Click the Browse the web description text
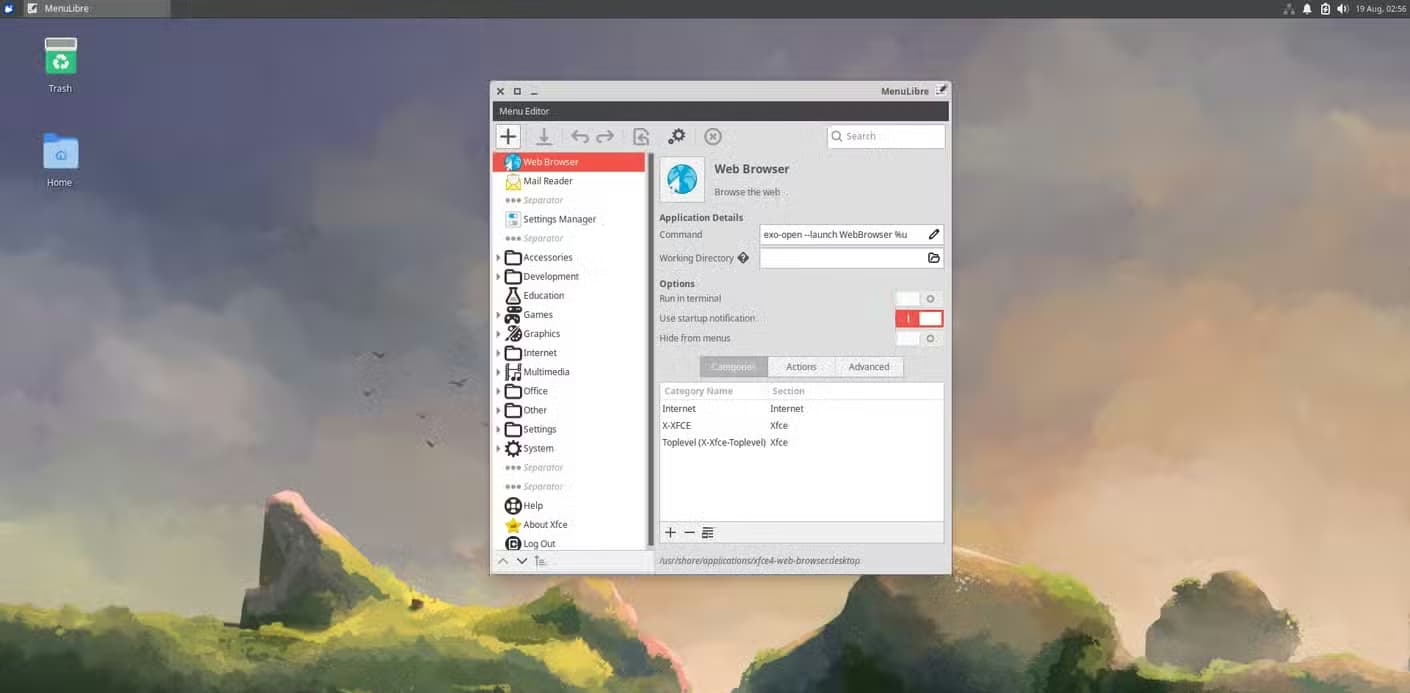The image size is (1410, 693). 747,192
